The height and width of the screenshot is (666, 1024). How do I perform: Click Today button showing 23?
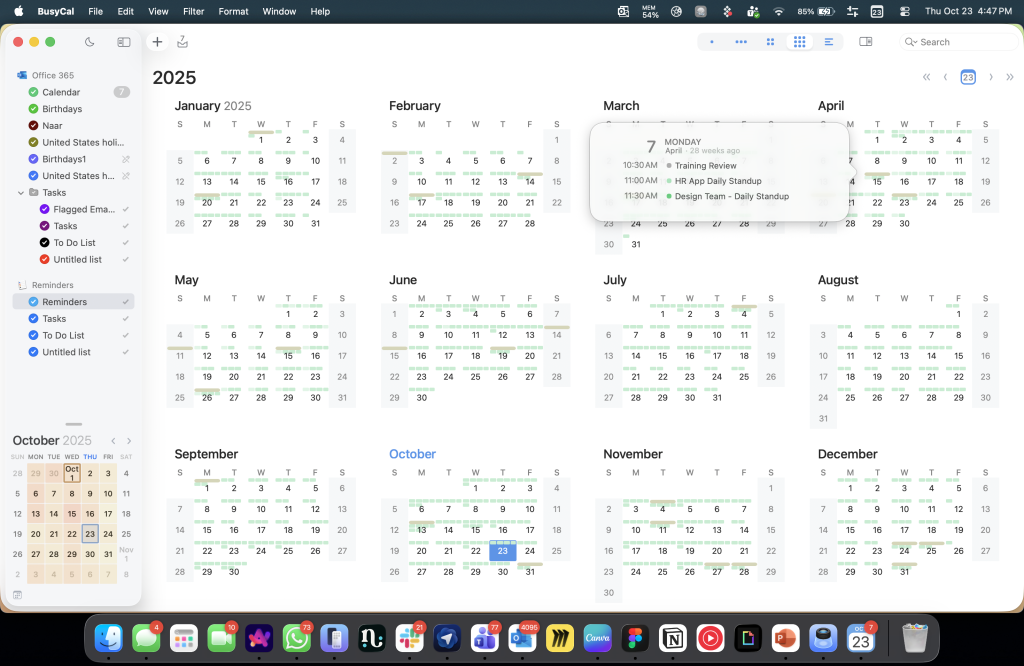(x=968, y=77)
